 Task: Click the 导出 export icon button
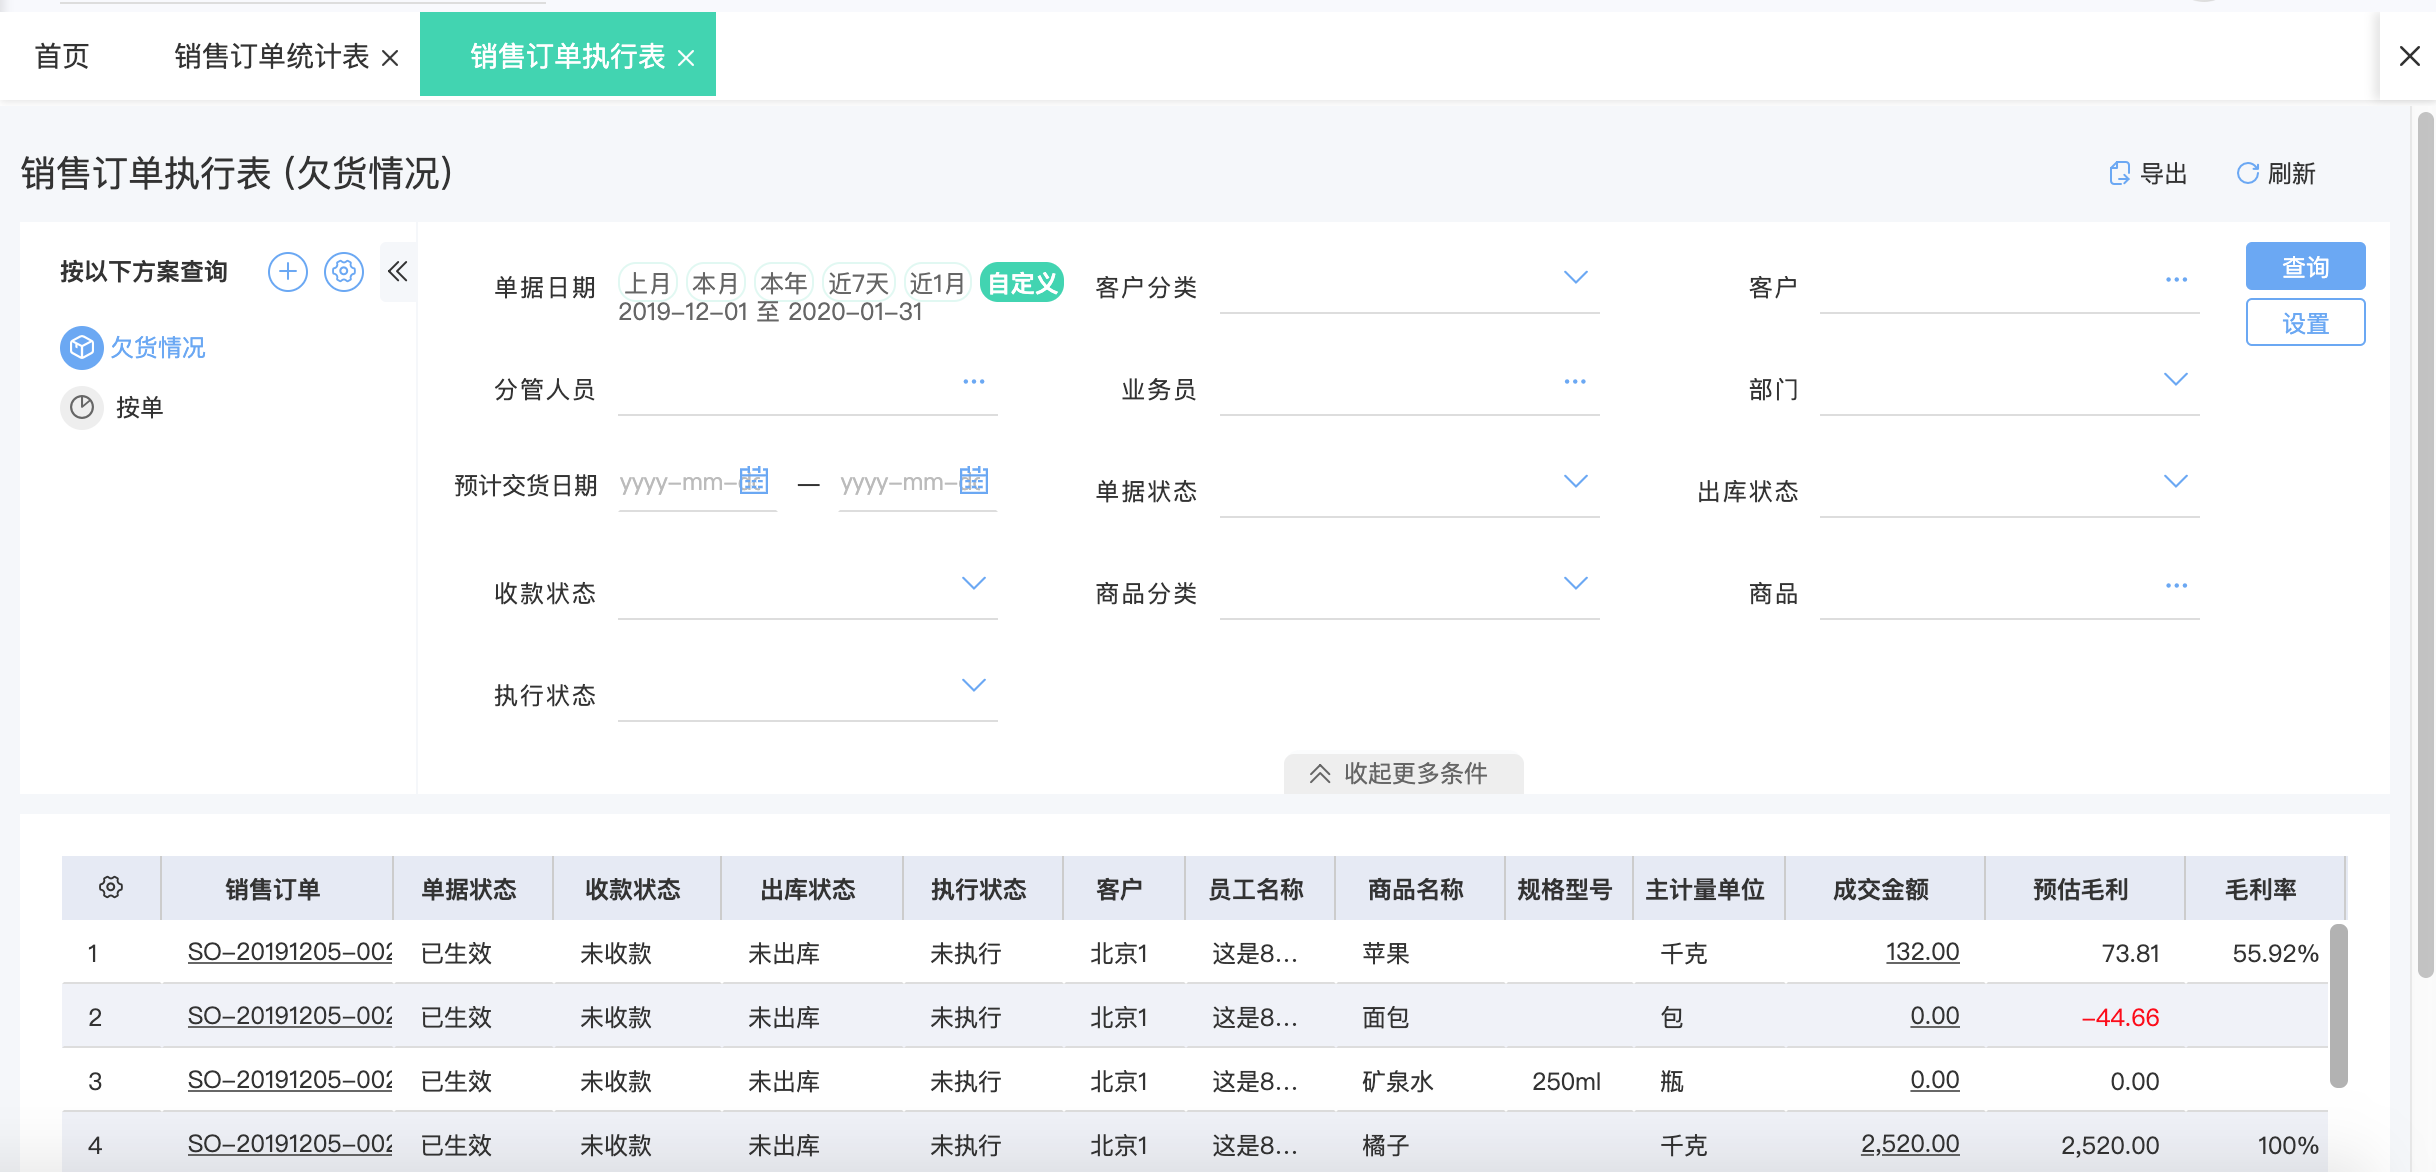click(2116, 174)
